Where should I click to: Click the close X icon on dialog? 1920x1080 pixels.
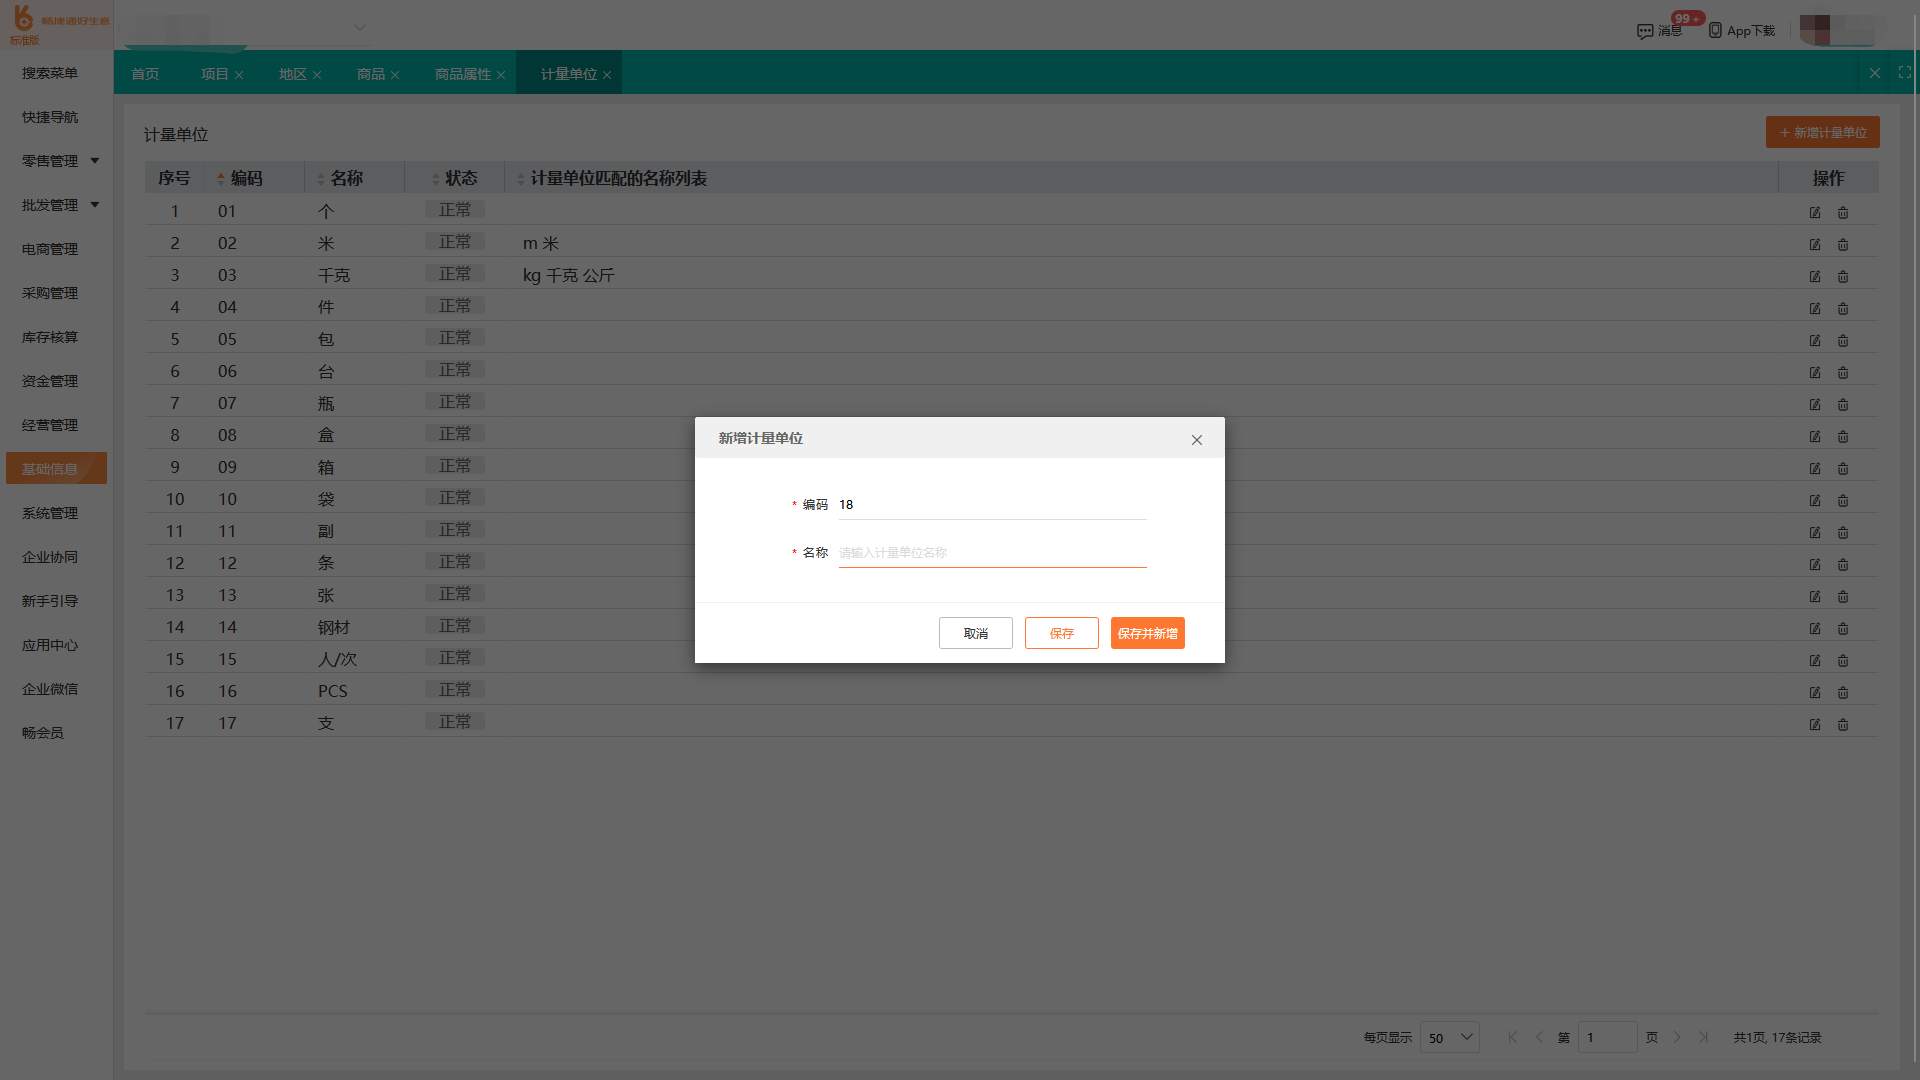tap(1197, 439)
